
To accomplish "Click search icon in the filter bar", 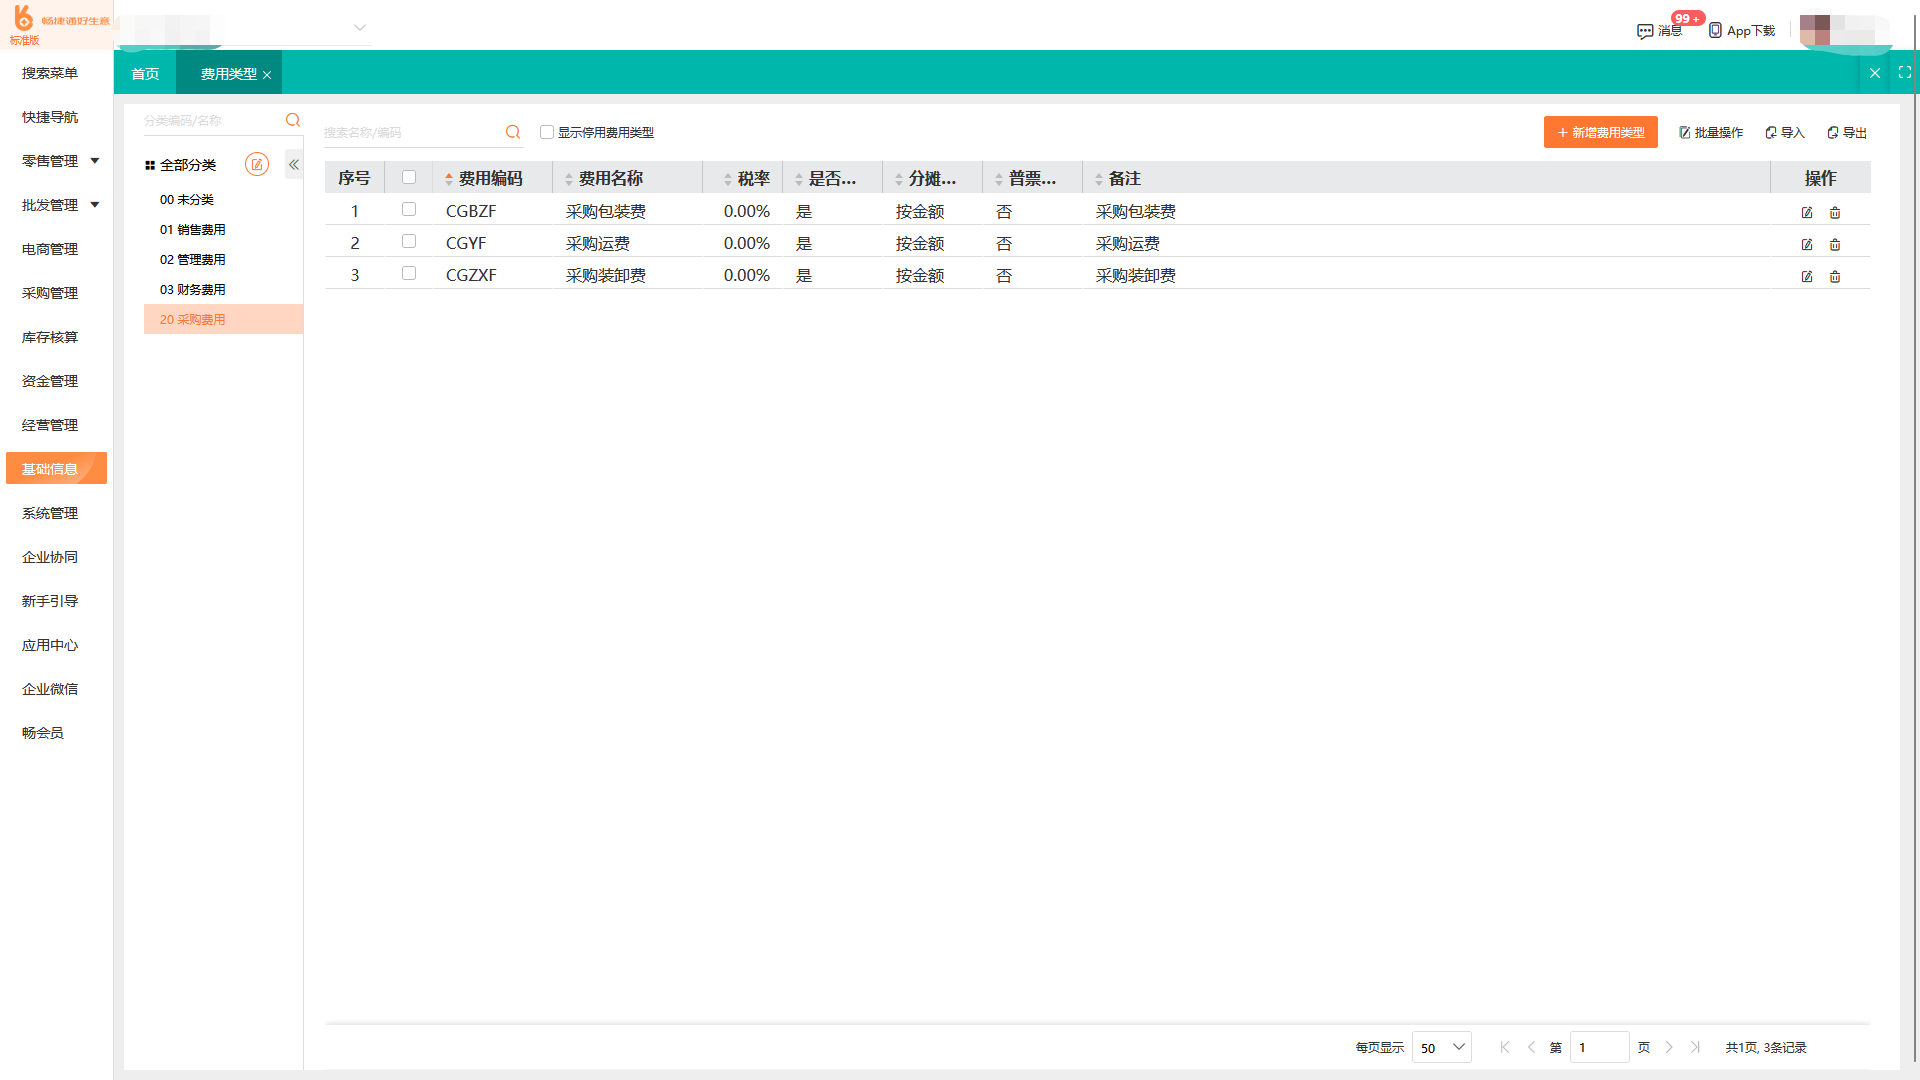I will coord(514,132).
